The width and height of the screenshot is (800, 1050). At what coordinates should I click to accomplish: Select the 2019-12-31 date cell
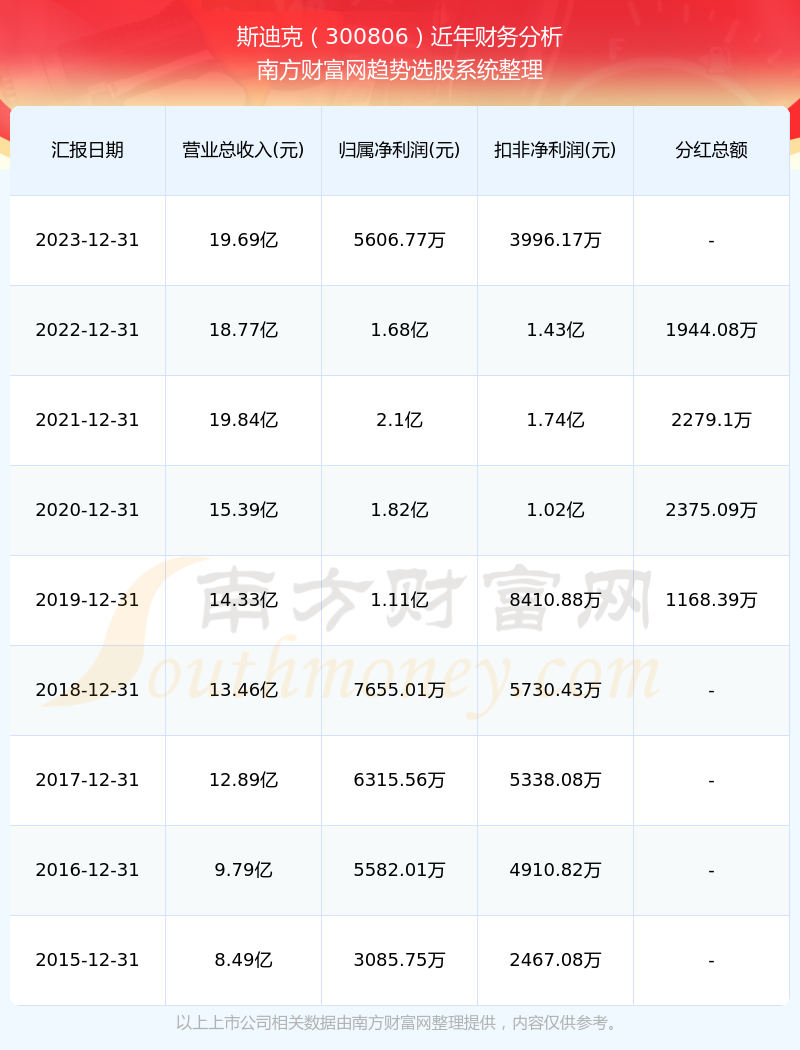pyautogui.click(x=88, y=600)
